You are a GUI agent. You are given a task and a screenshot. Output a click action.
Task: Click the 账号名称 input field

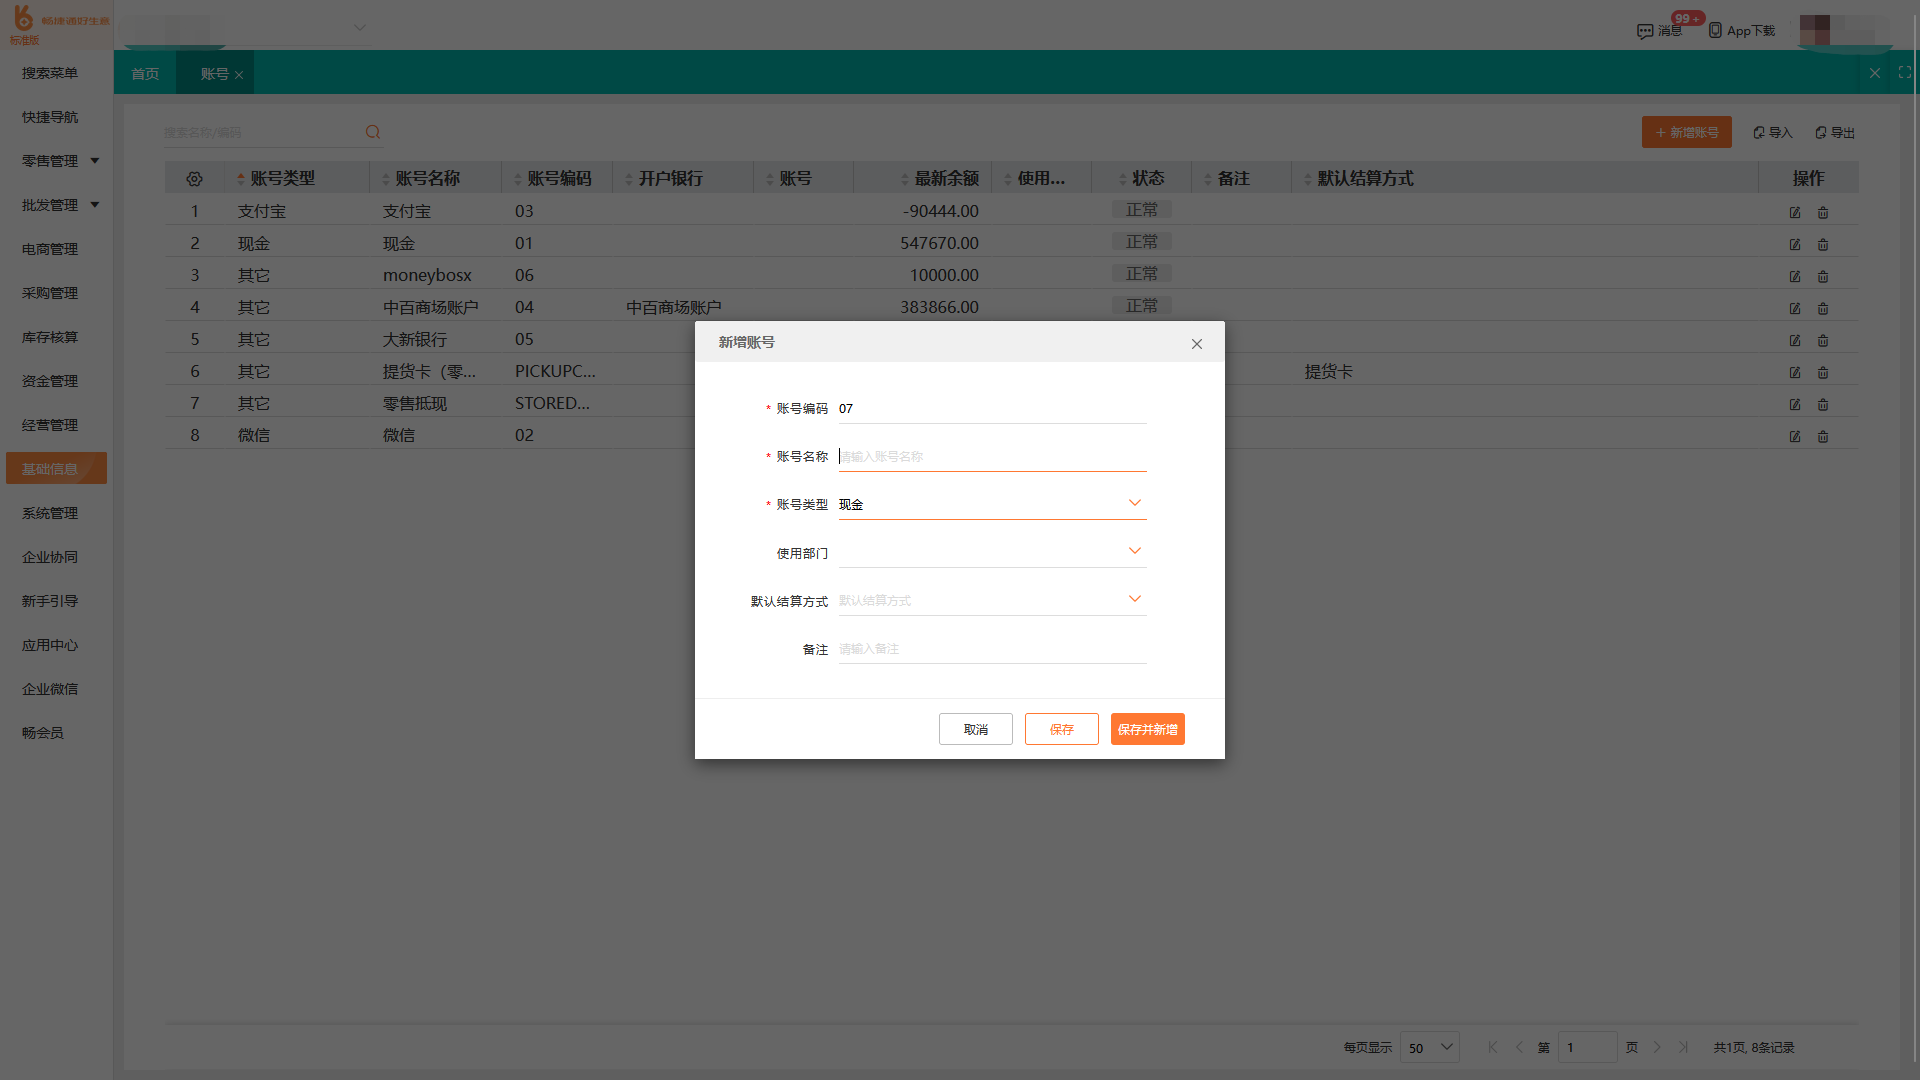point(990,455)
